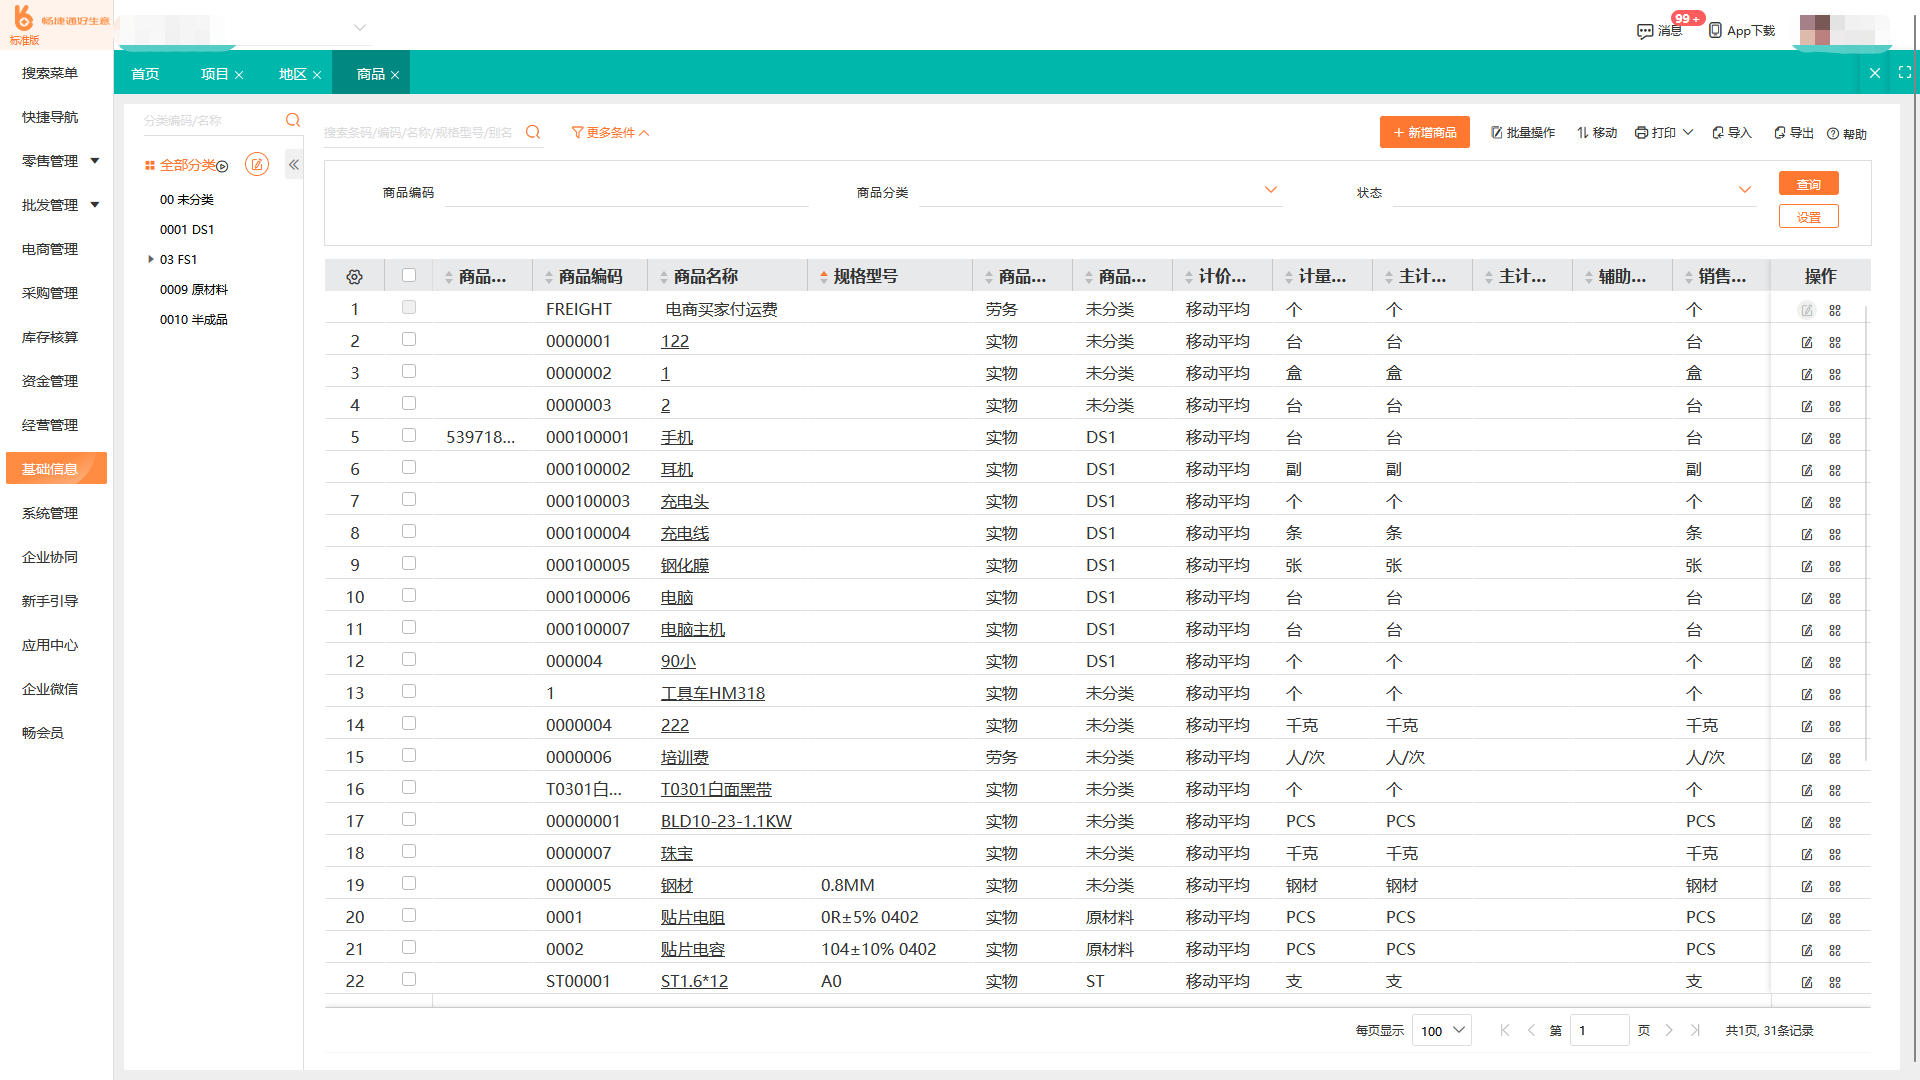Click 查询 button to search

point(1808,183)
